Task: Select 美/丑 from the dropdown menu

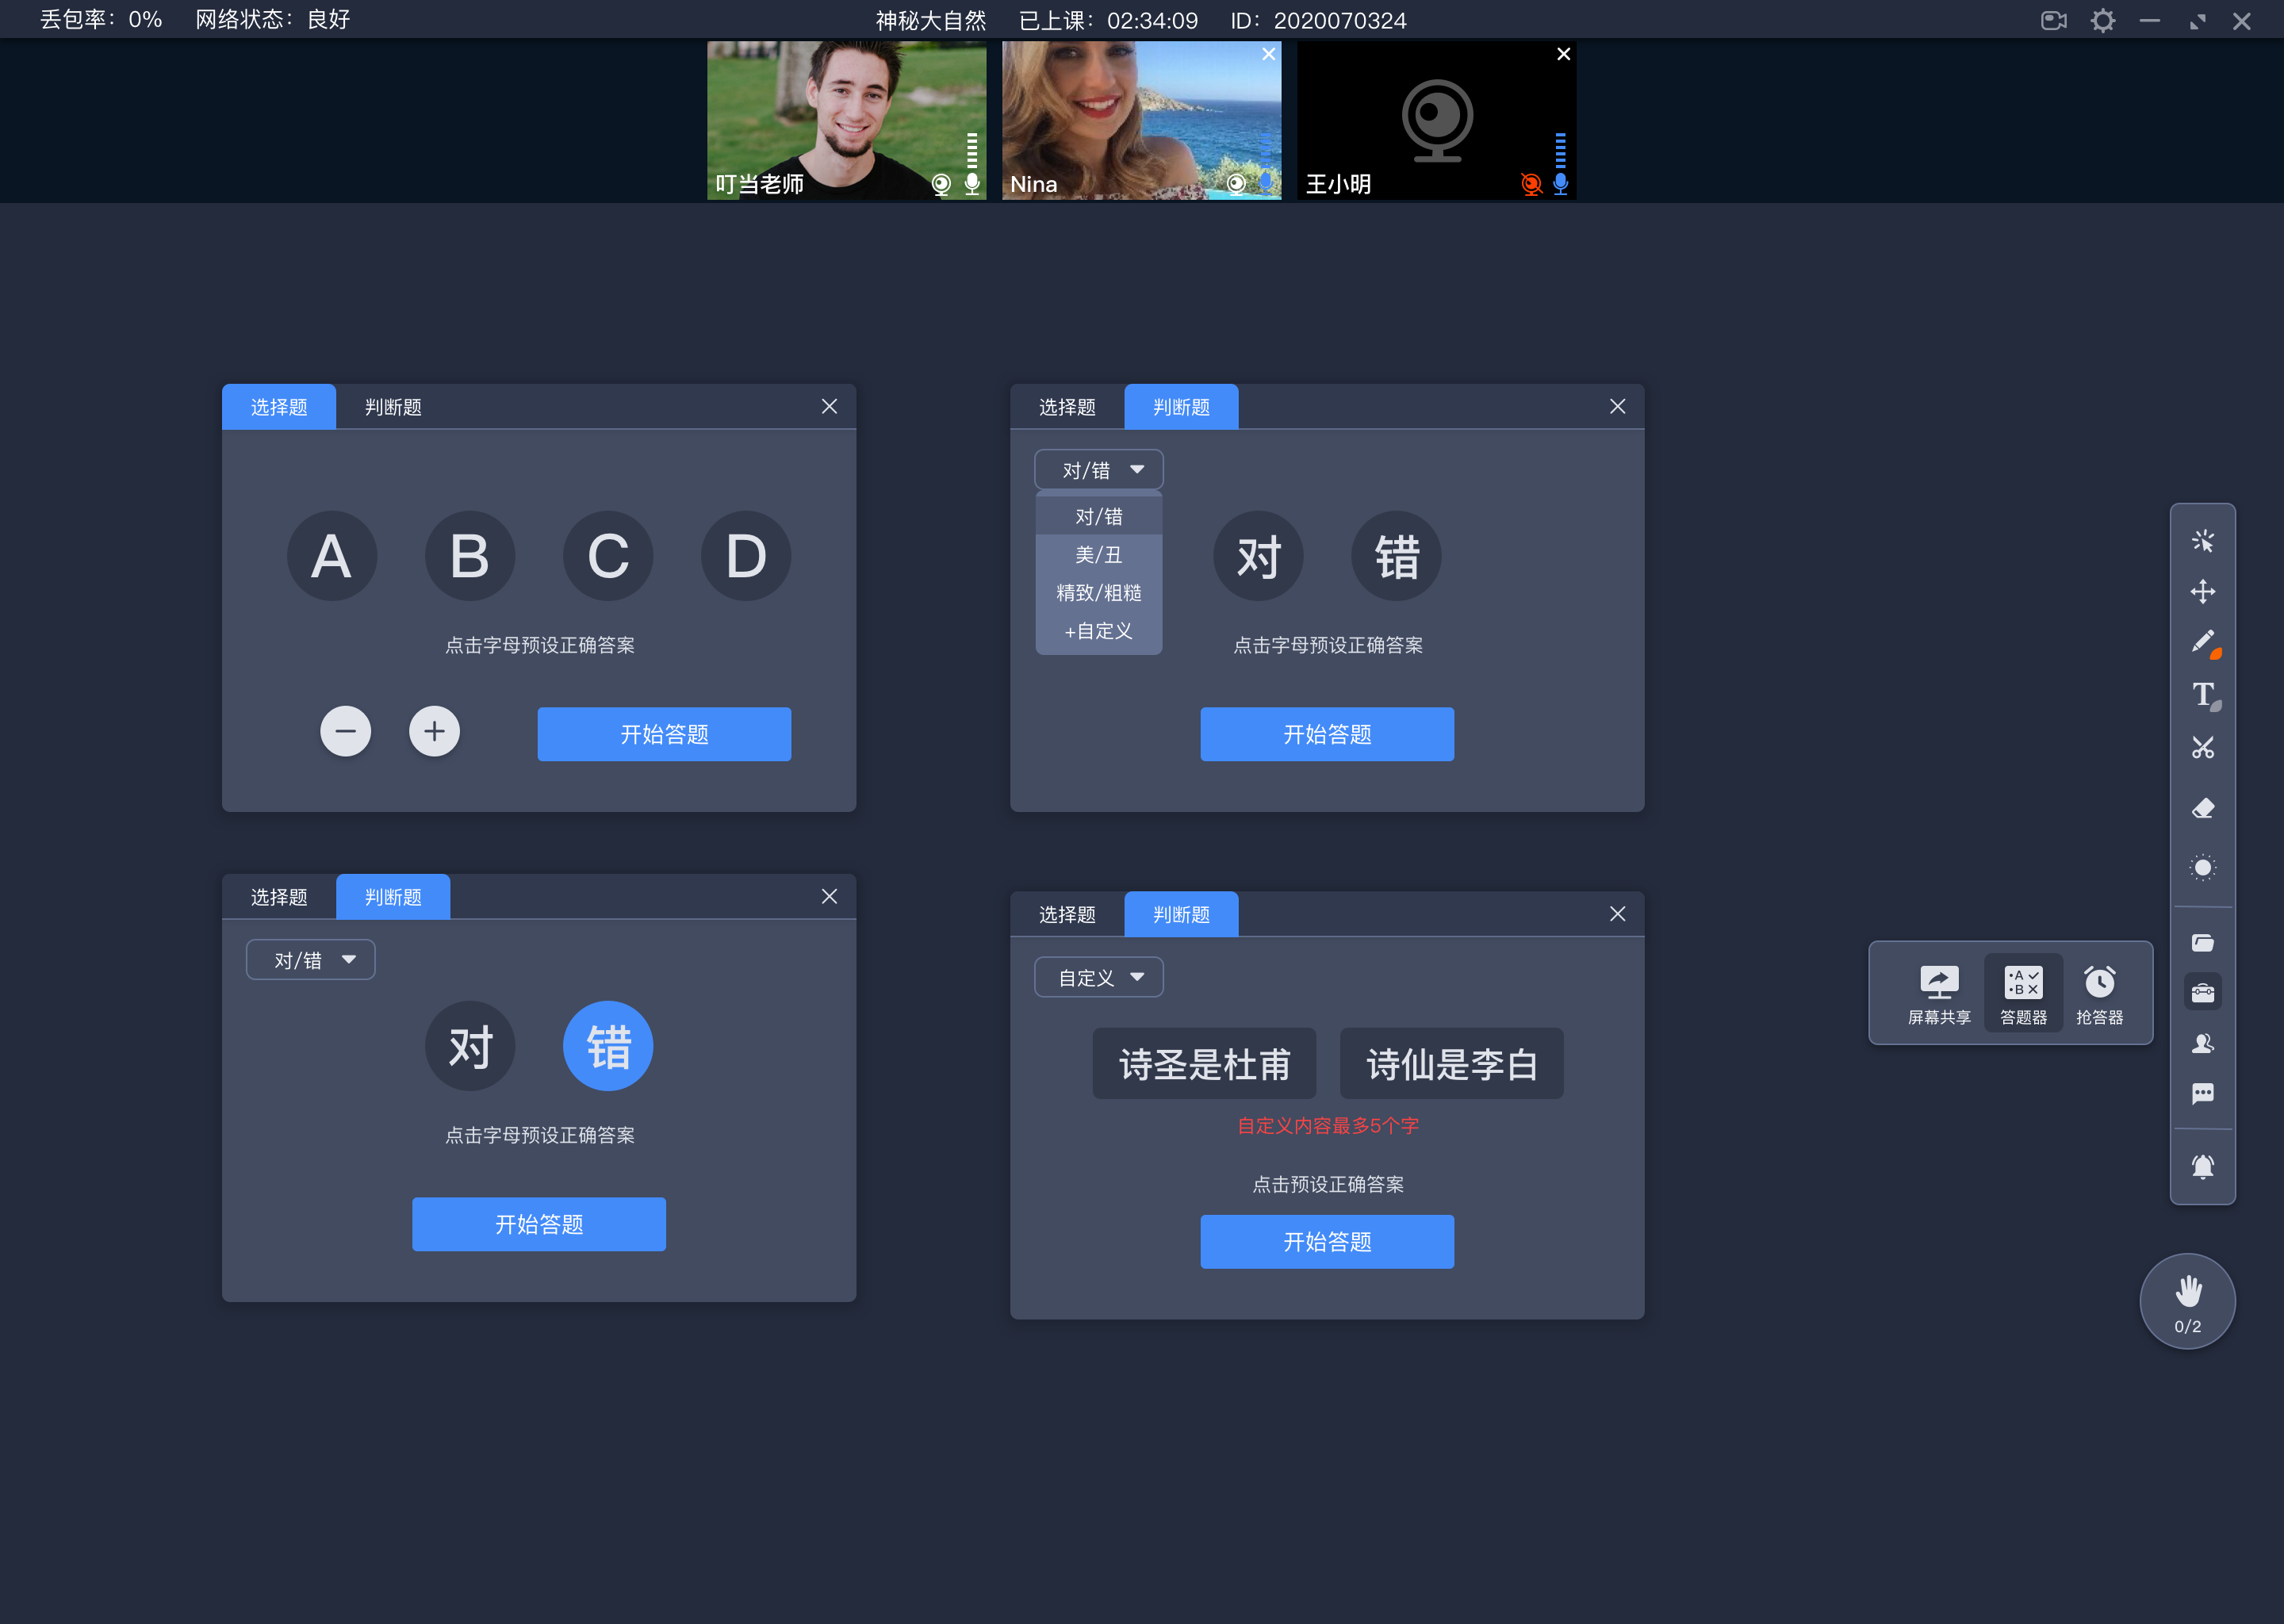Action: [1094, 555]
